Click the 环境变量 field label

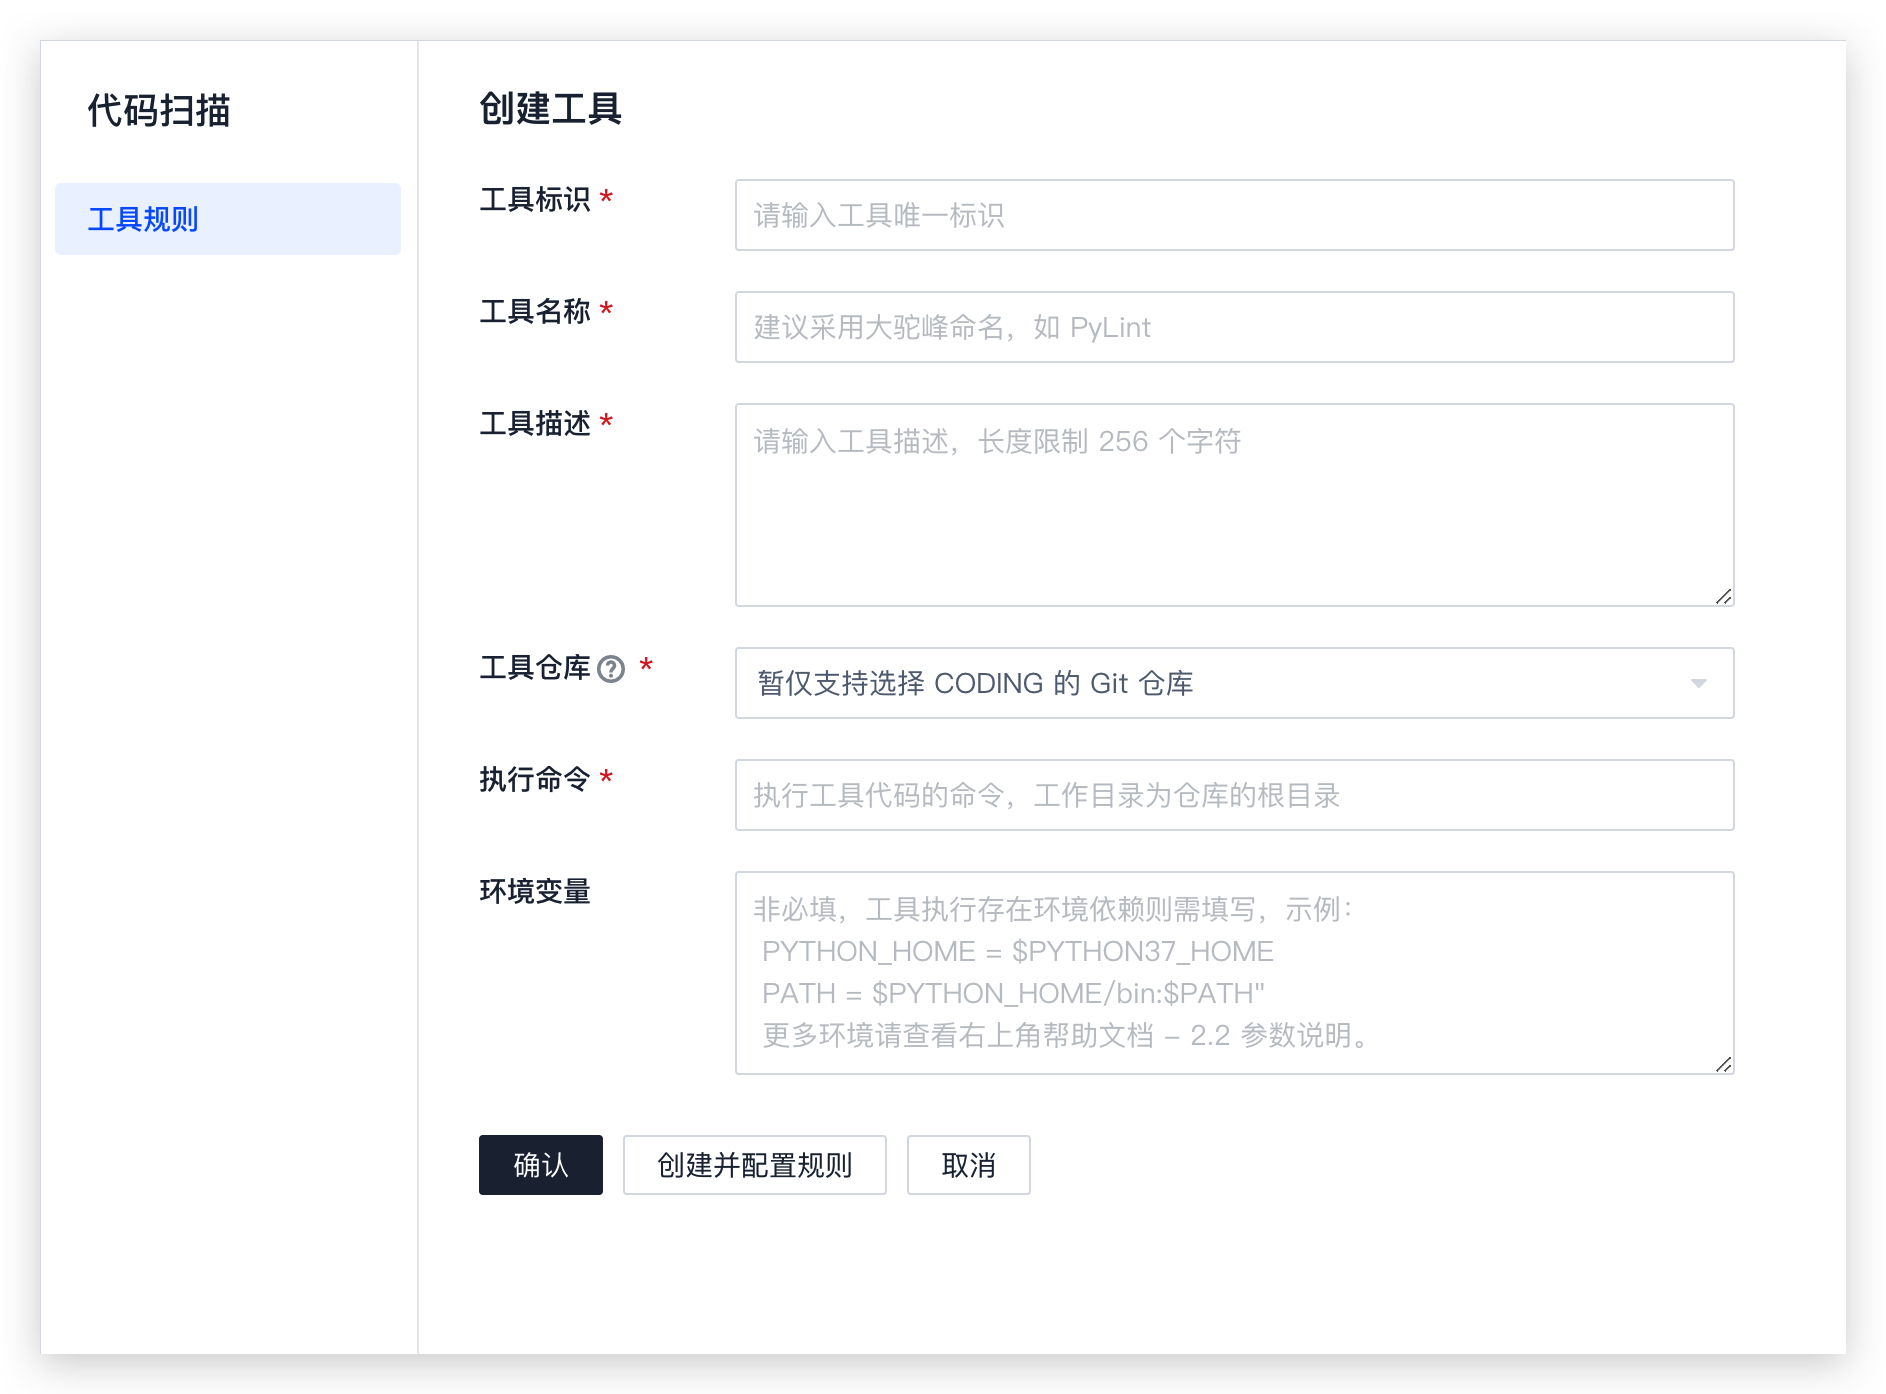tap(535, 892)
